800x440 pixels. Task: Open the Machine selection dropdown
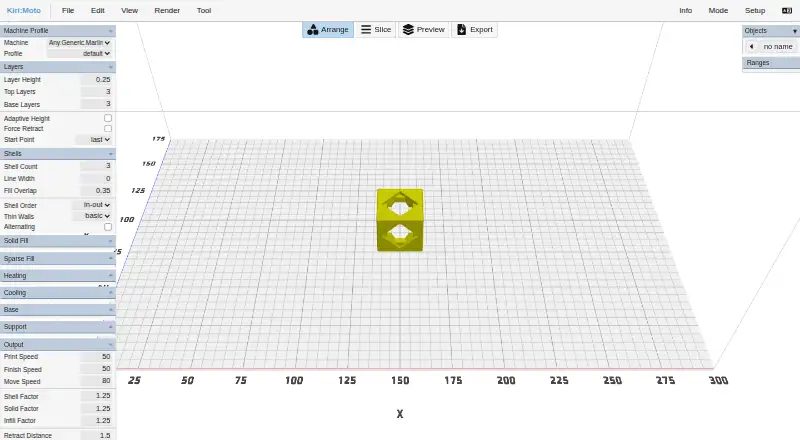(x=79, y=43)
